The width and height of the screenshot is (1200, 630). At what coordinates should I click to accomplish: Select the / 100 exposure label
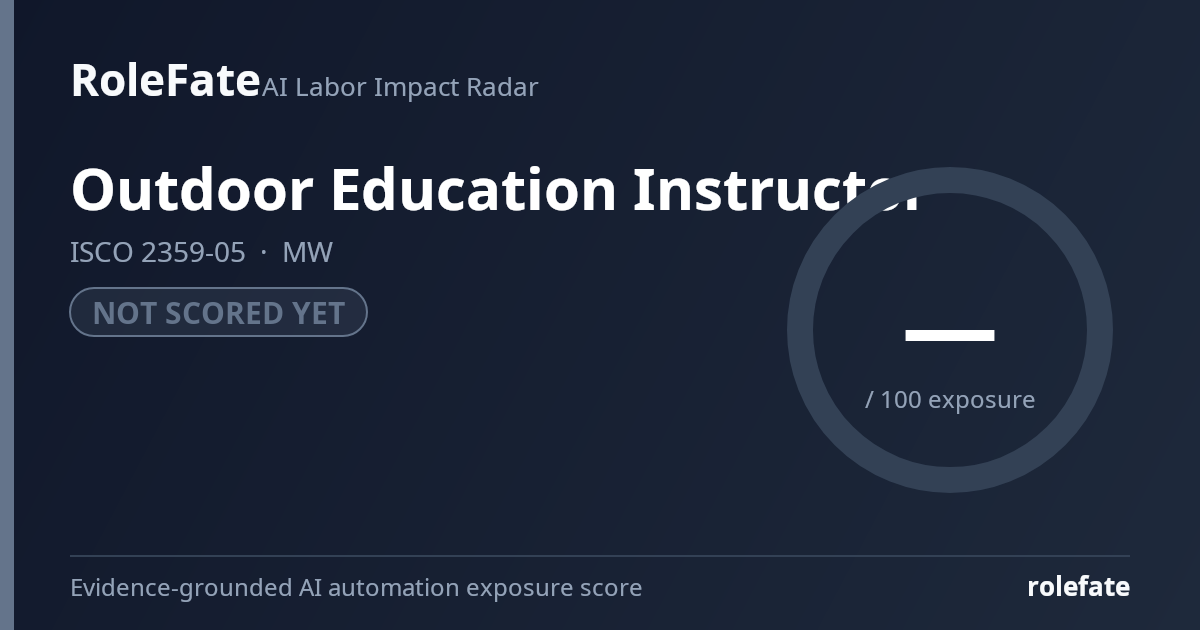(950, 399)
